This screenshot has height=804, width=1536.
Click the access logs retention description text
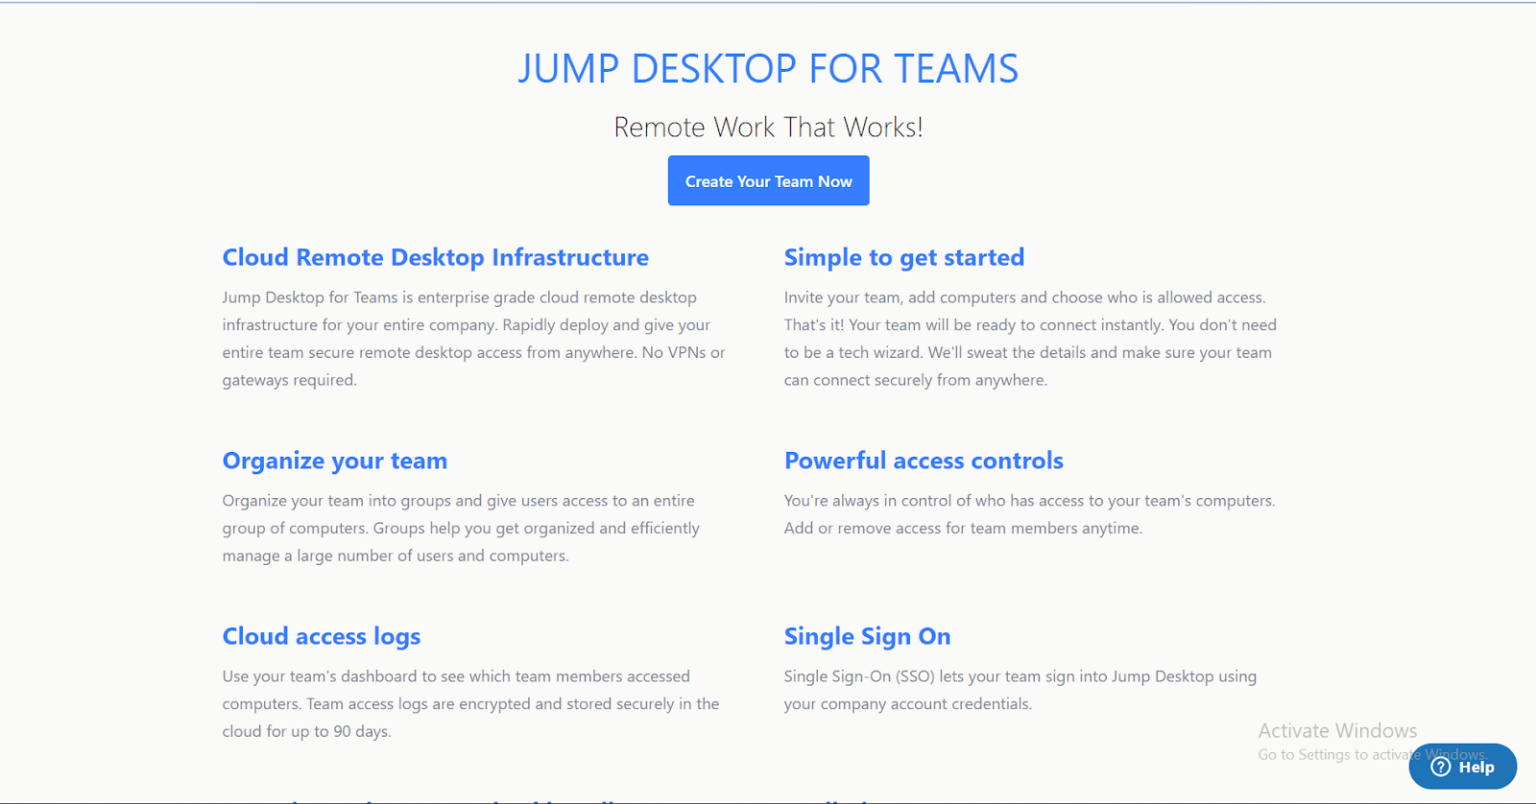pyautogui.click(x=470, y=703)
